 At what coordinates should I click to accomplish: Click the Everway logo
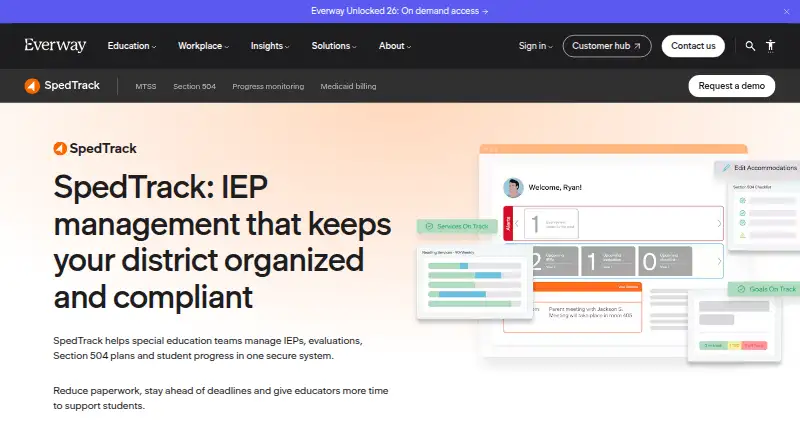click(55, 45)
